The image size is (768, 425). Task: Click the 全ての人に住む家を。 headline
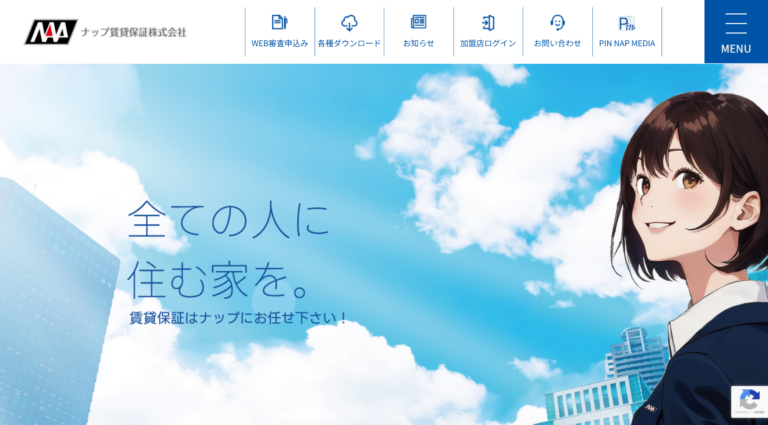point(228,250)
